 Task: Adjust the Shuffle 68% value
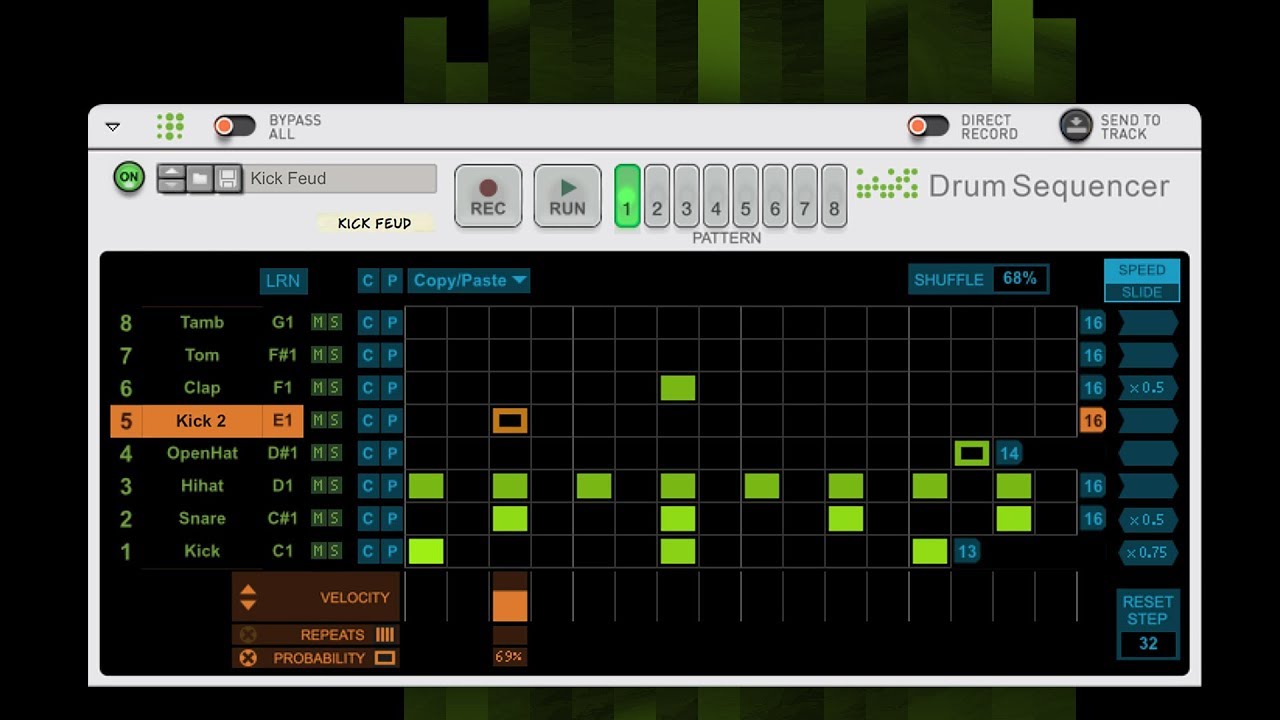coord(1020,279)
